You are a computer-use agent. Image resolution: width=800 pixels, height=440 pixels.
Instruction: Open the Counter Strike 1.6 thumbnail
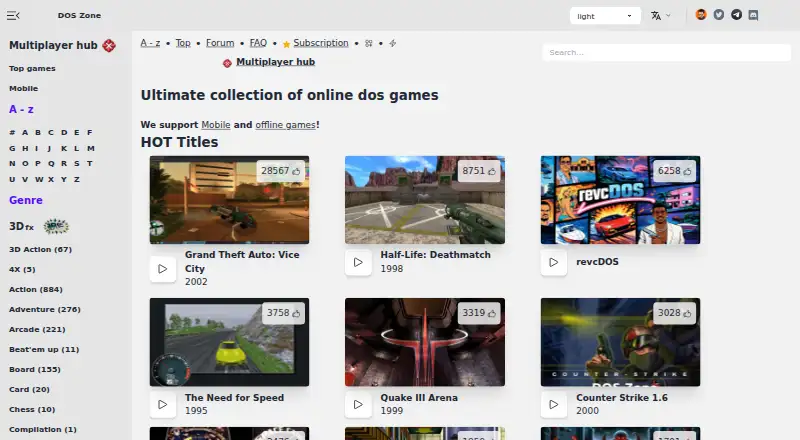620,342
